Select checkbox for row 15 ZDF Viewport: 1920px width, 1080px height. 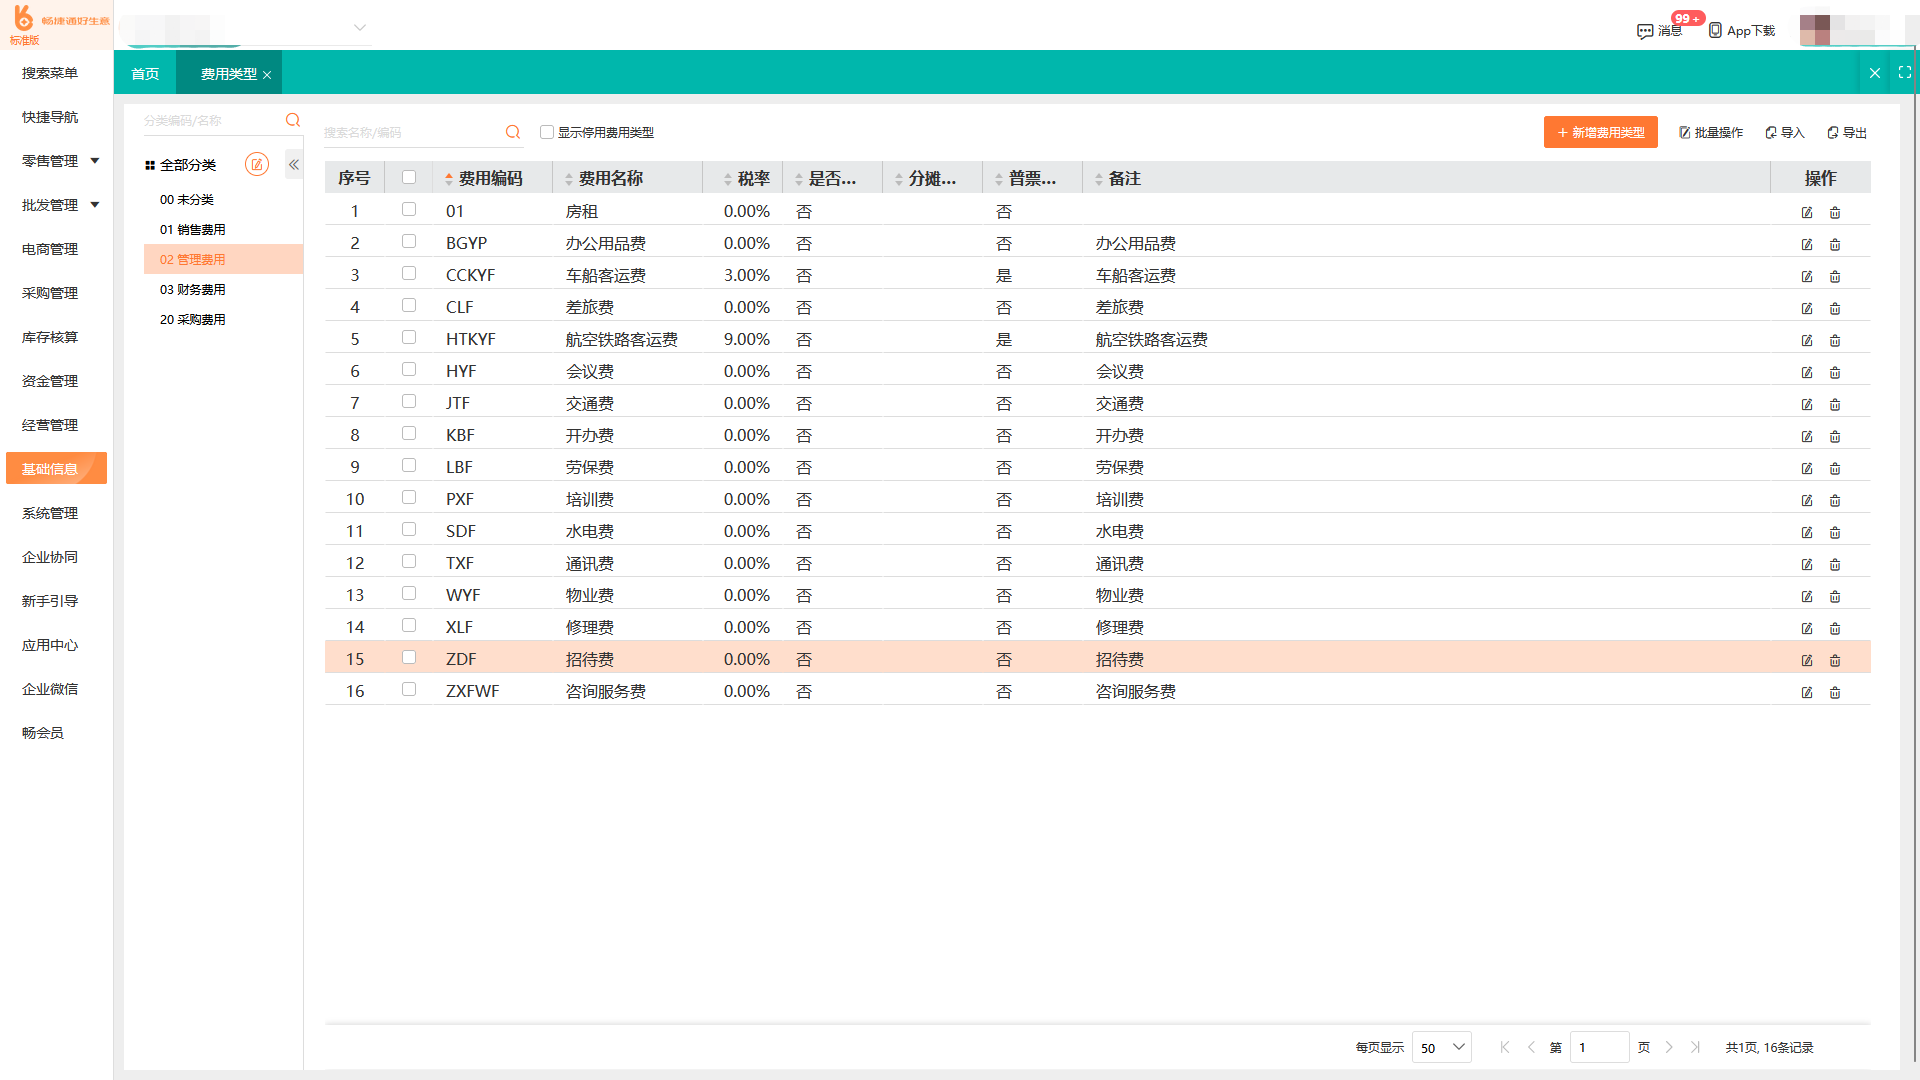pos(409,658)
